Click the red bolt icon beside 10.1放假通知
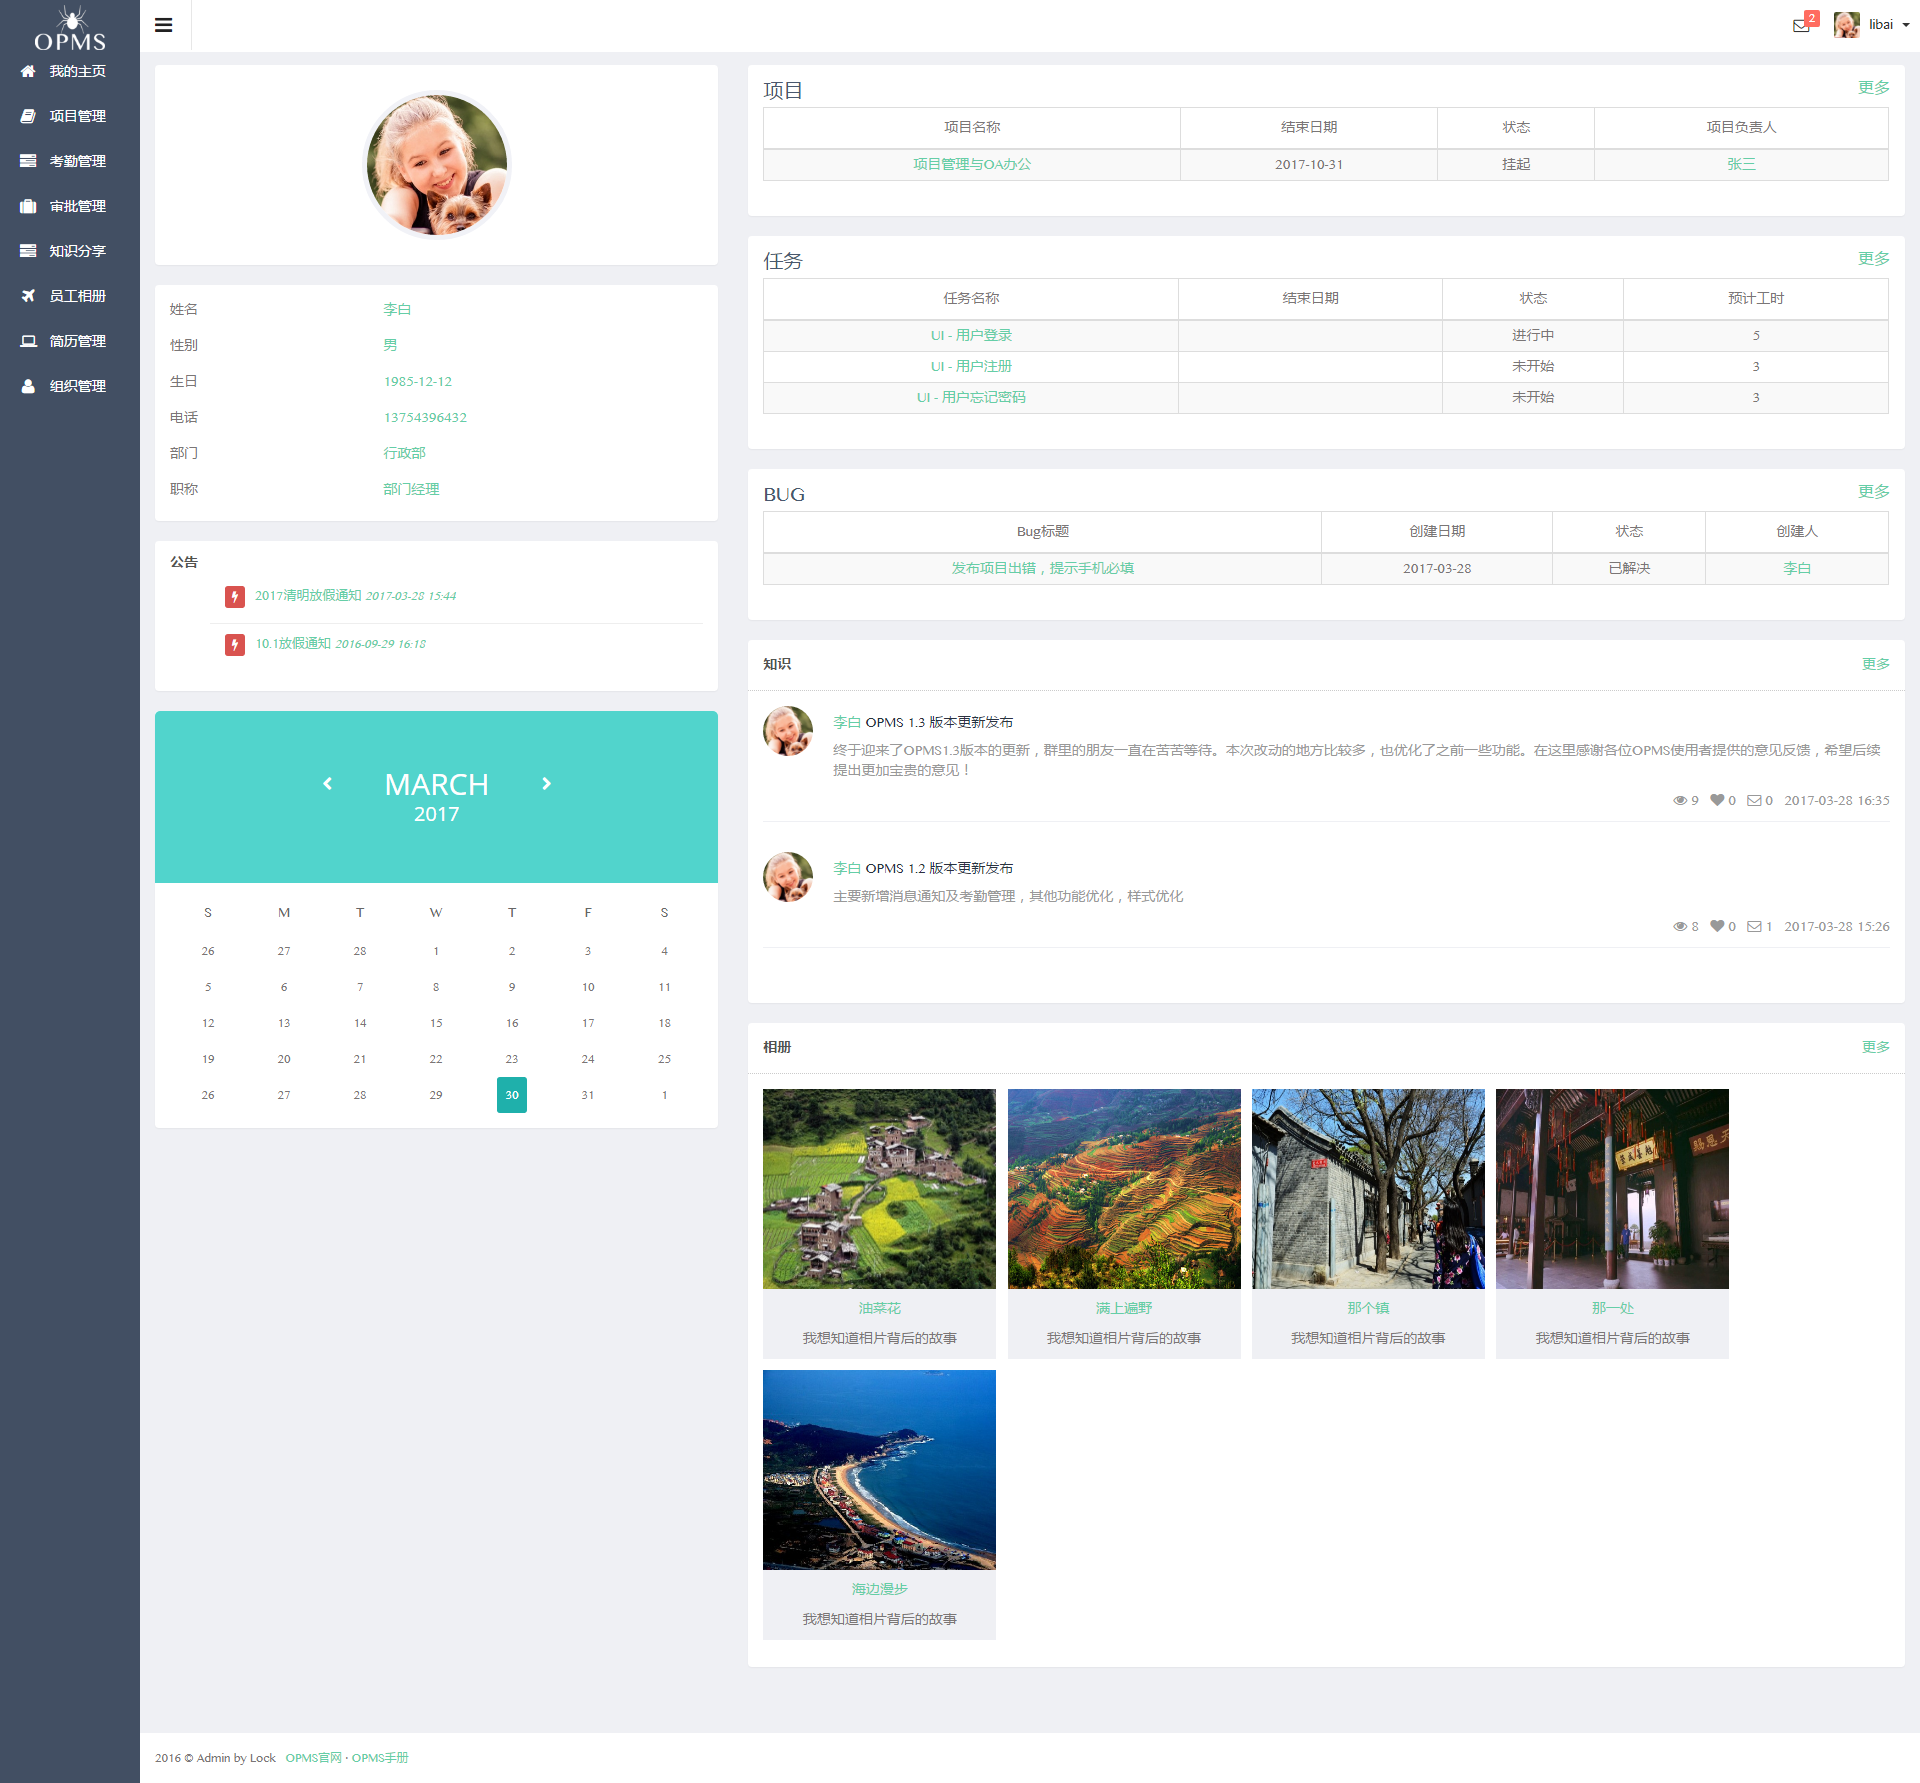This screenshot has width=1920, height=1783. (235, 645)
